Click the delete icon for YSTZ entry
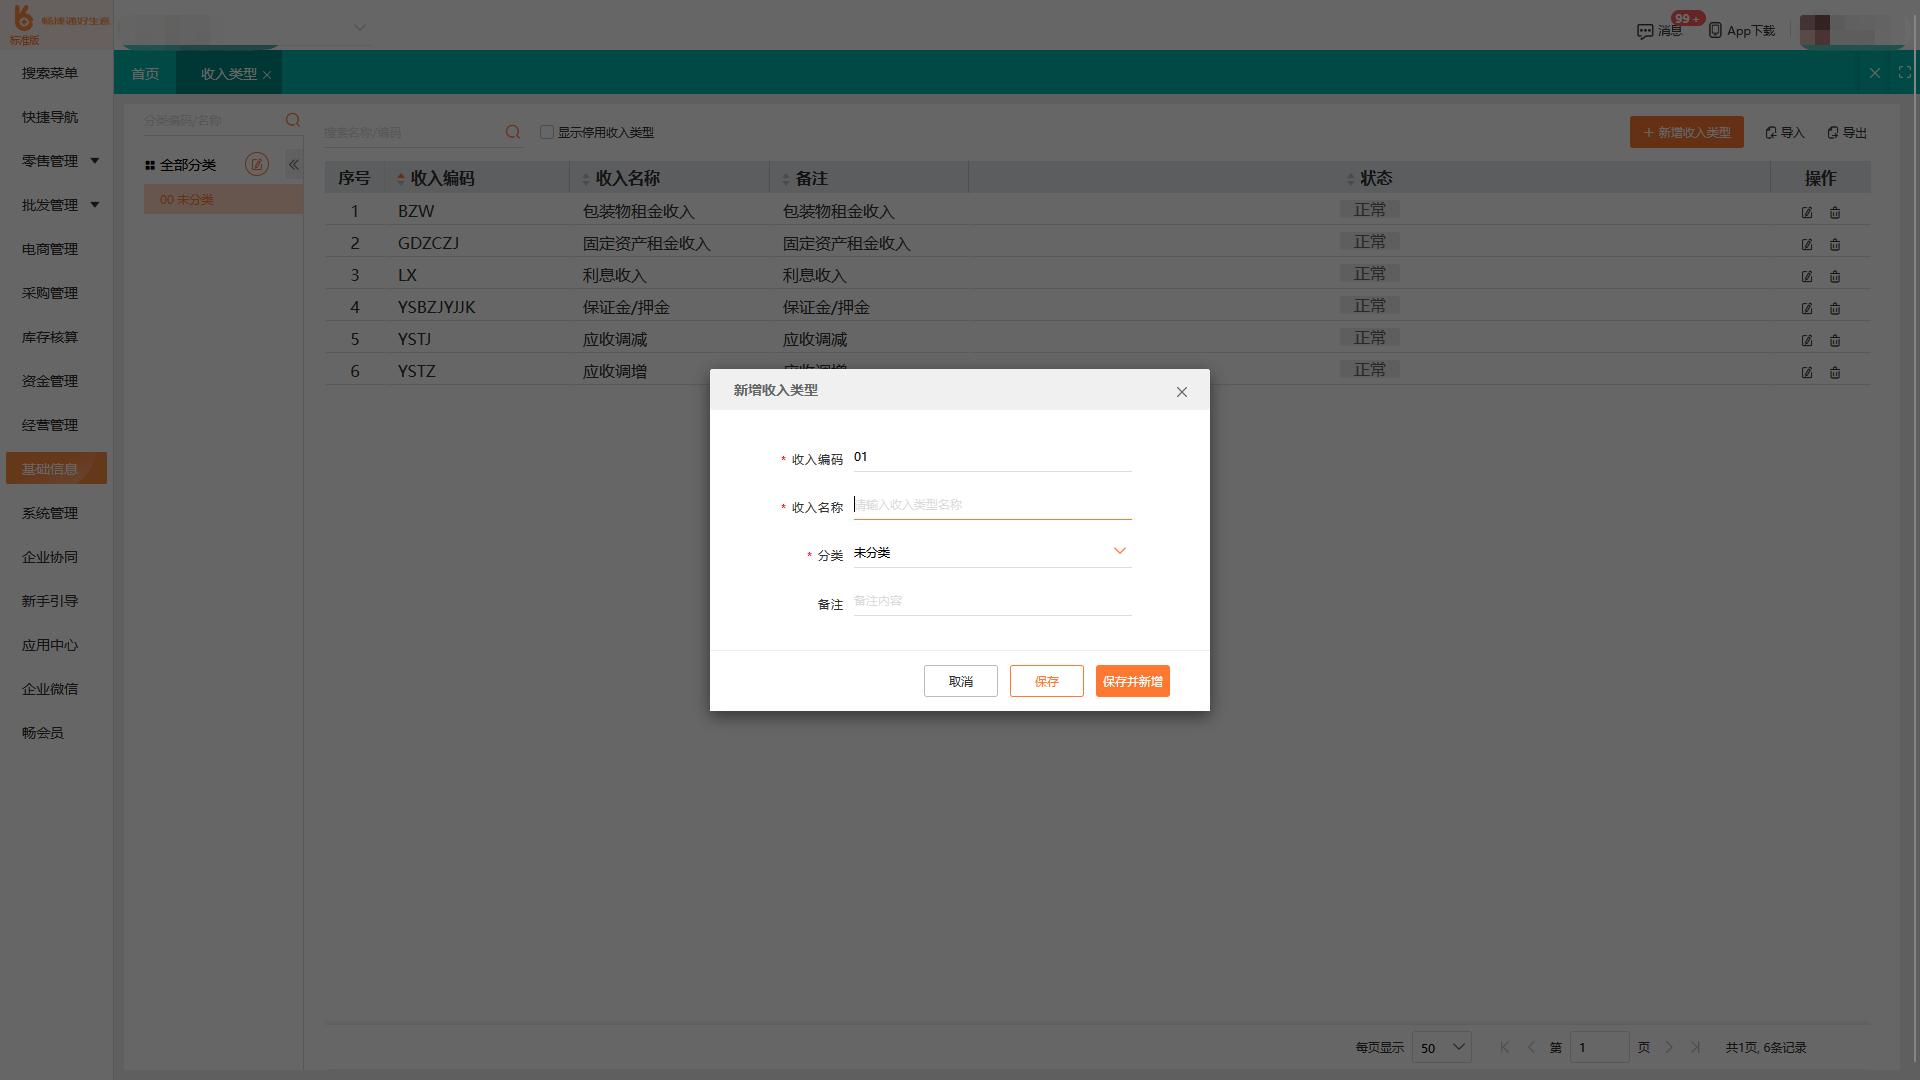Viewport: 1920px width, 1080px height. [x=1834, y=371]
